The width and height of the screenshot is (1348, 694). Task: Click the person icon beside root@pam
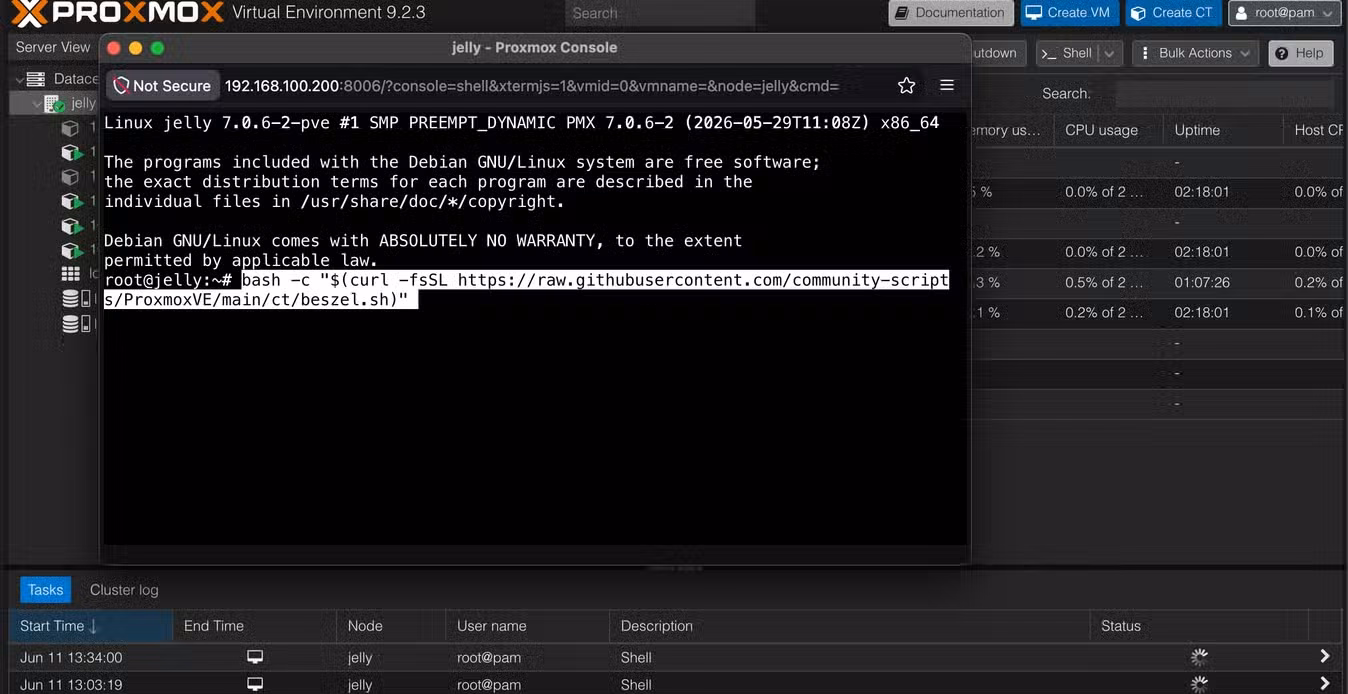[1241, 13]
